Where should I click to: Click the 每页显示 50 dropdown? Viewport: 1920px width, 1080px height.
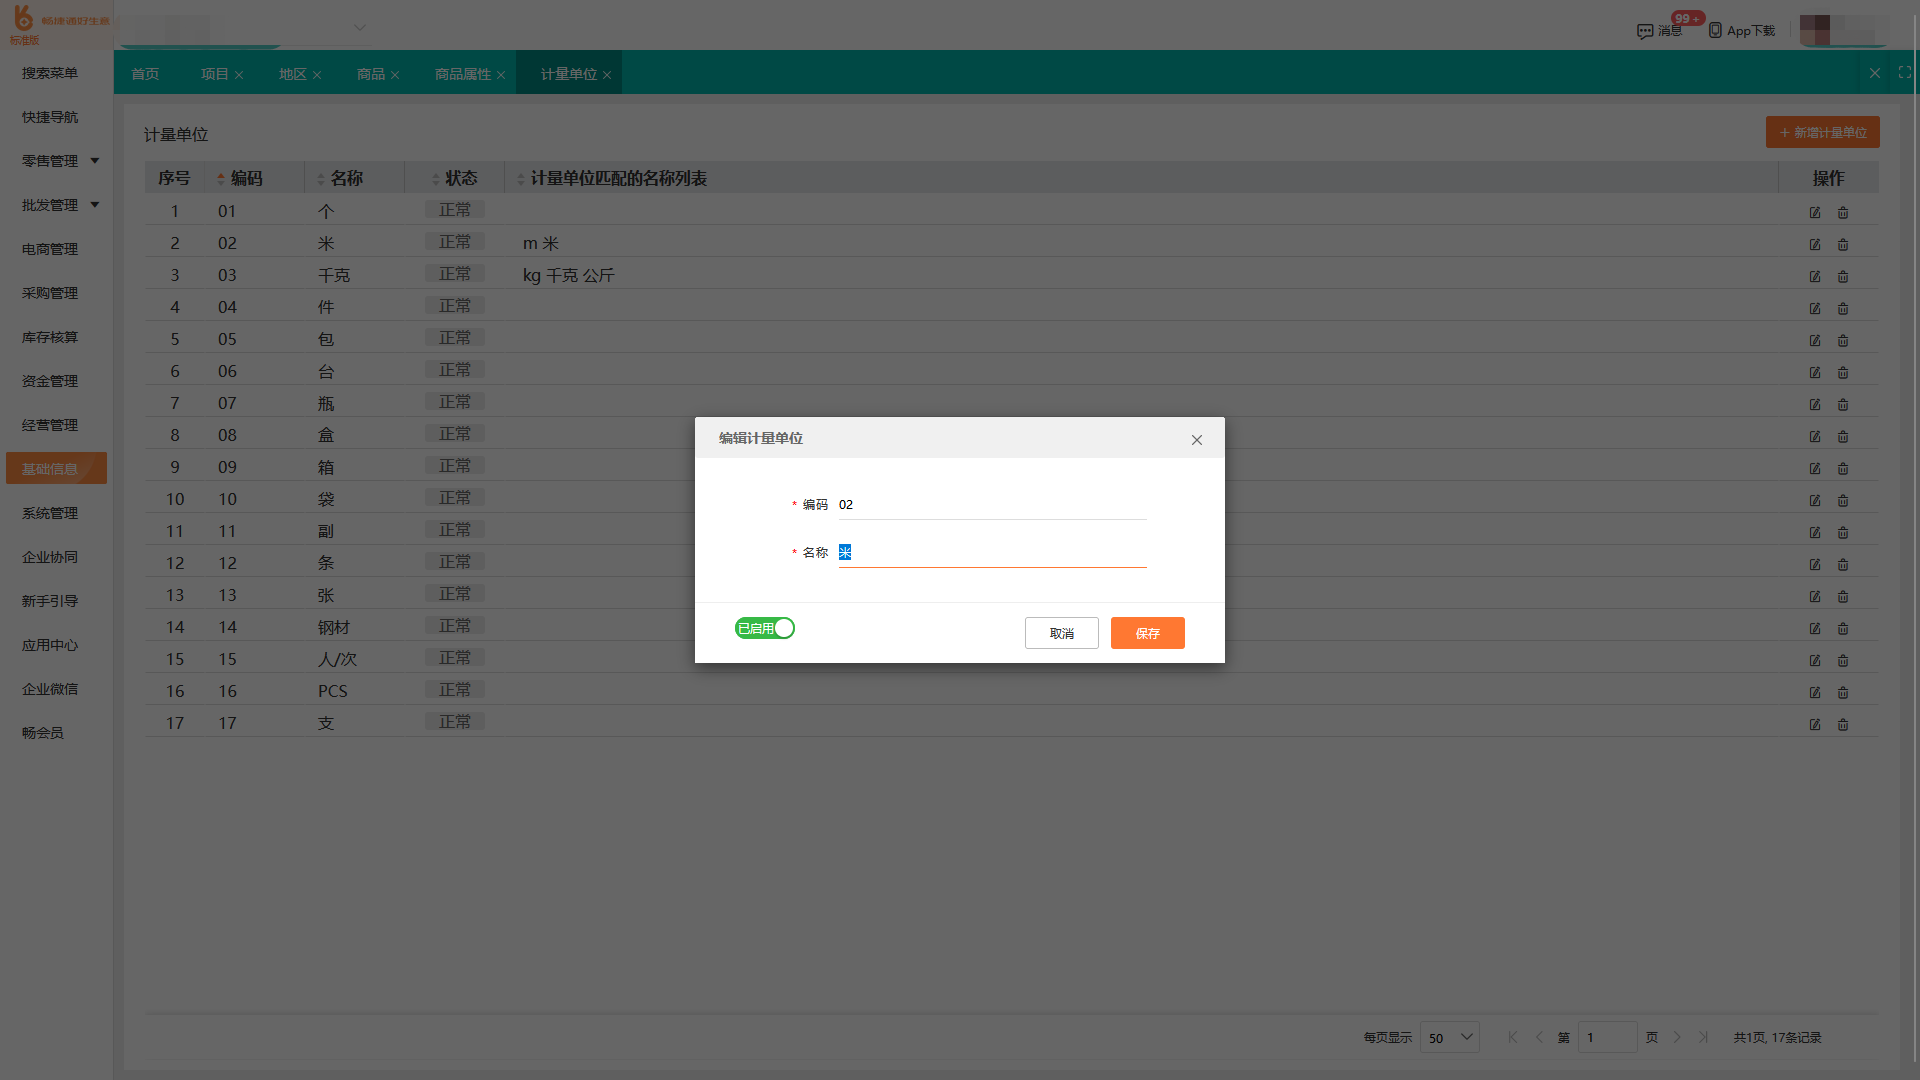1449,1036
